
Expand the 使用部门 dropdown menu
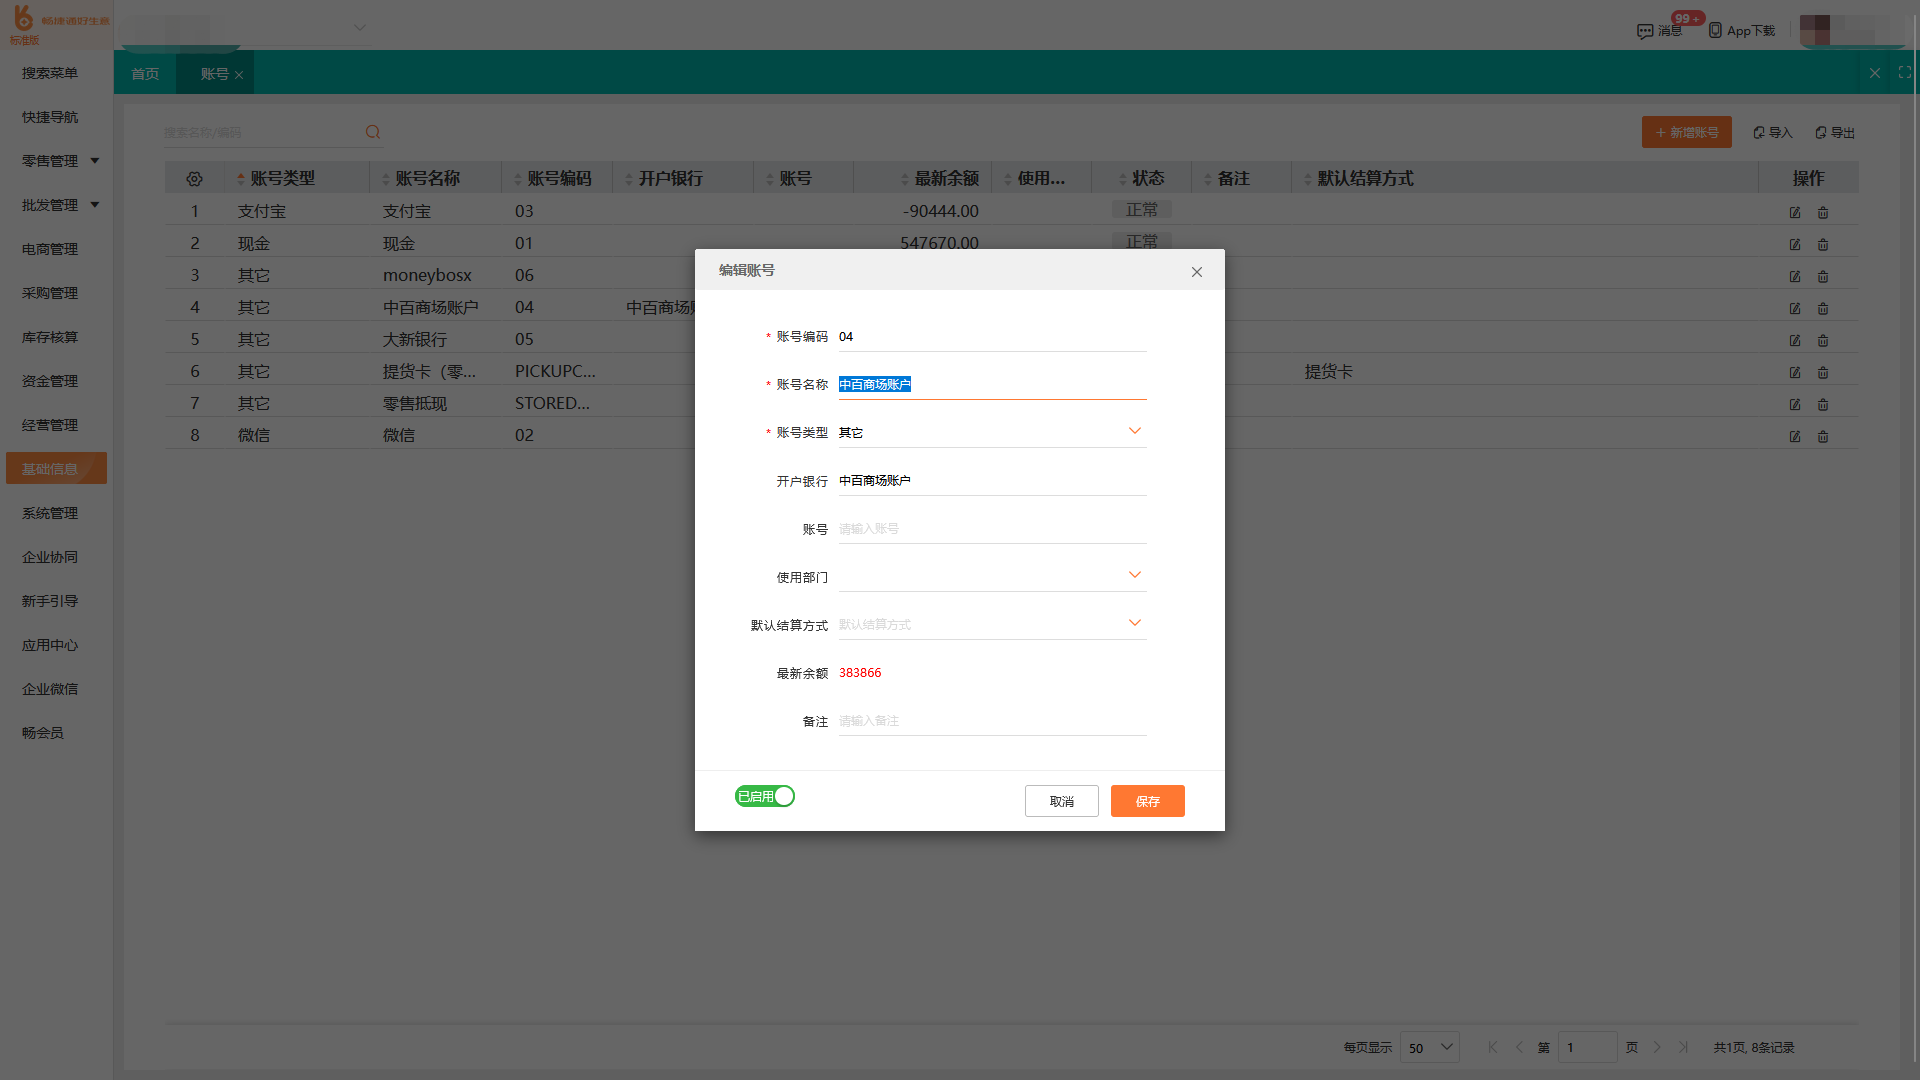point(1134,576)
